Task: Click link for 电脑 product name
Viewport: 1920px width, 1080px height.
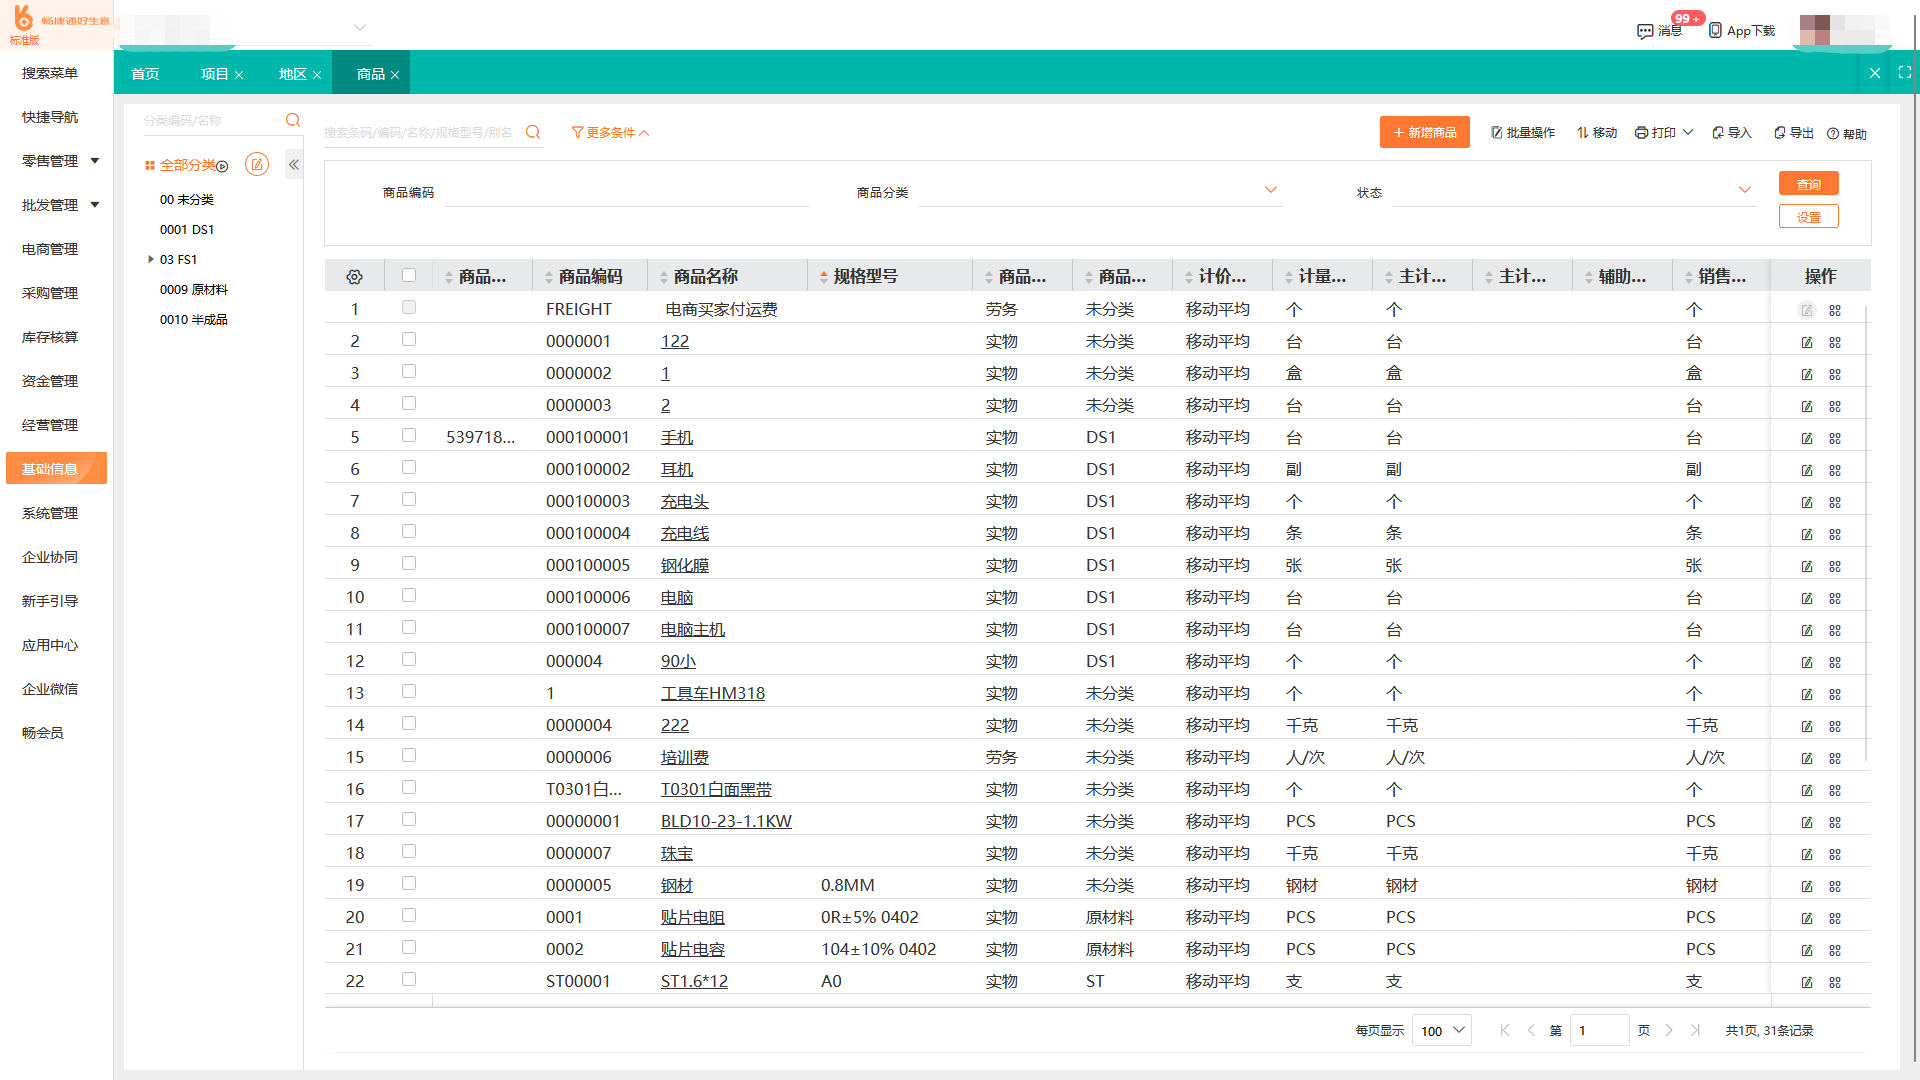Action: [676, 596]
